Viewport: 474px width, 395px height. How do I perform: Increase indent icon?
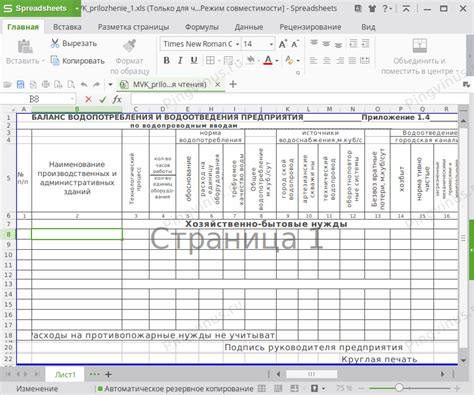[365, 43]
